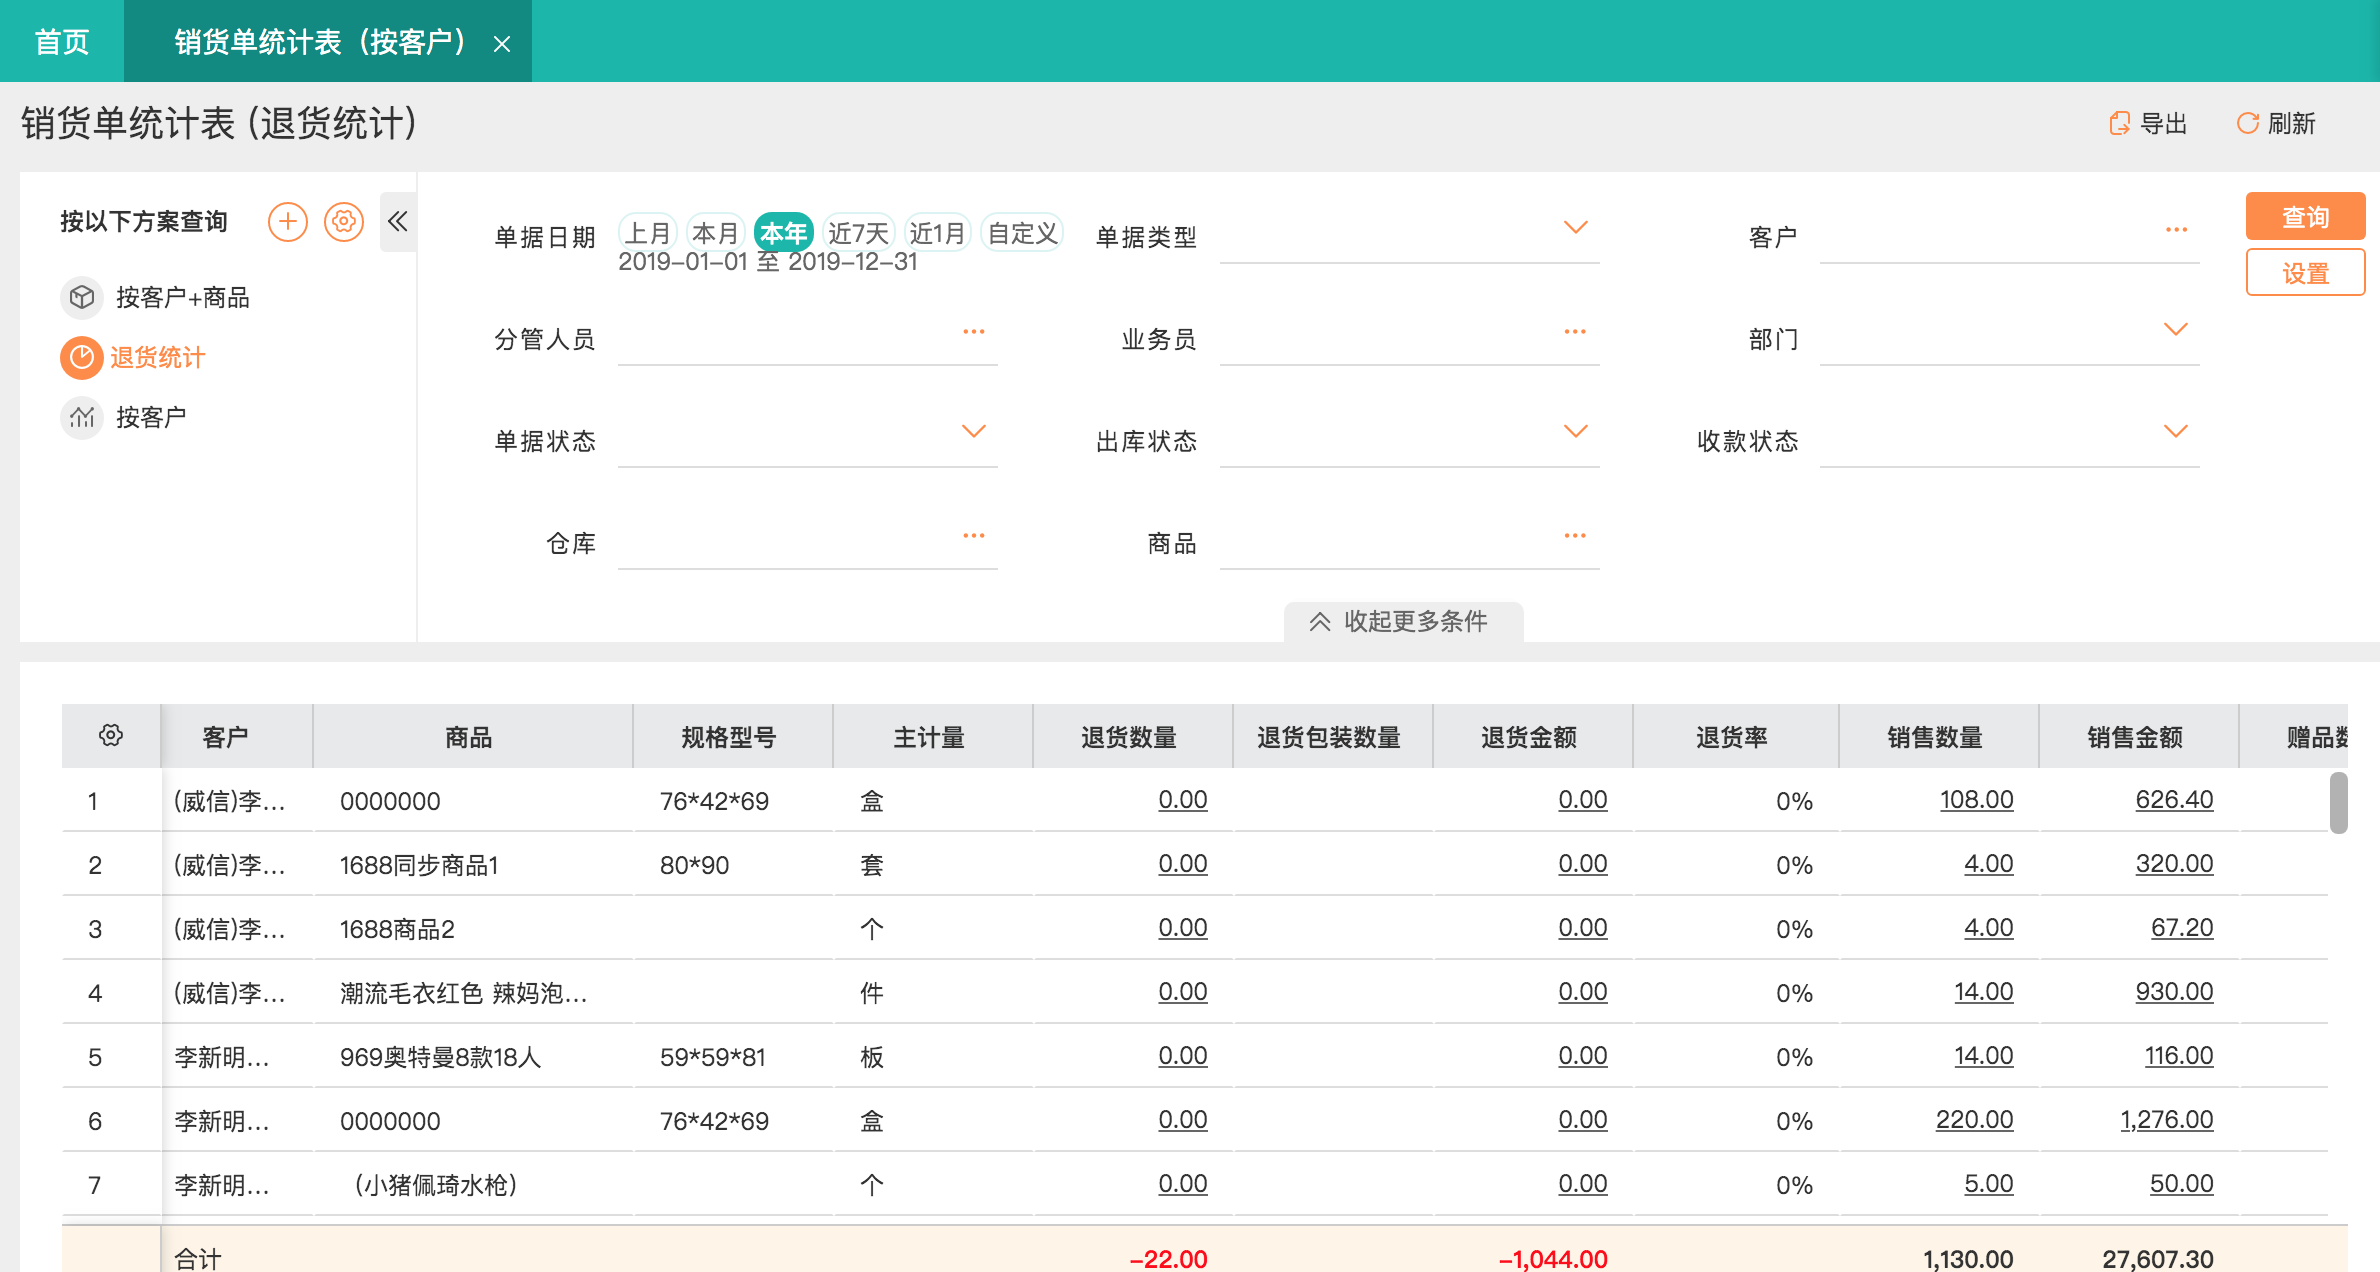2380x1272 pixels.
Task: Click the settings gear icon in scheme bar
Action: point(342,222)
